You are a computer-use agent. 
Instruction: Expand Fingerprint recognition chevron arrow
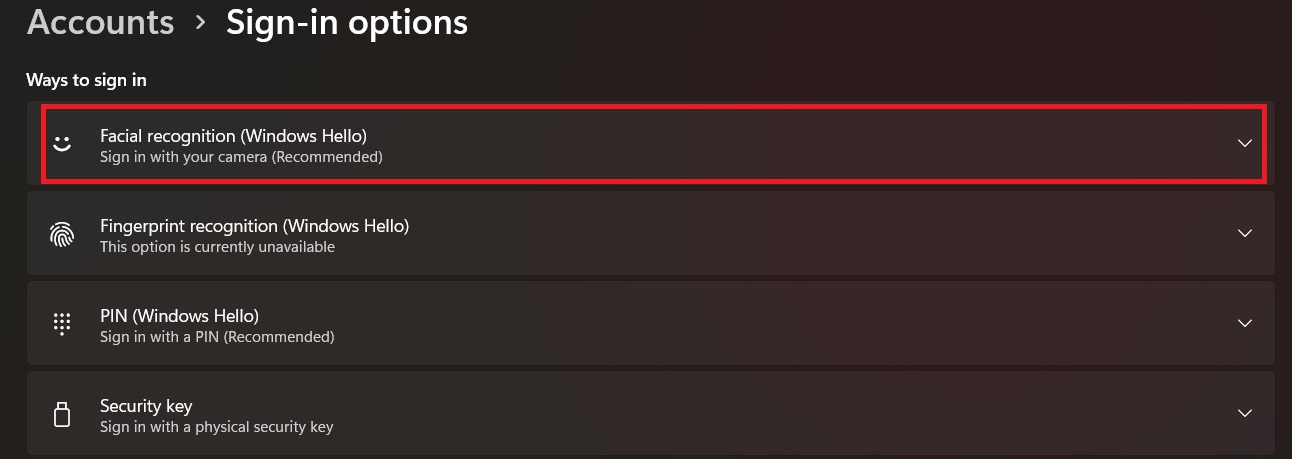coord(1245,233)
